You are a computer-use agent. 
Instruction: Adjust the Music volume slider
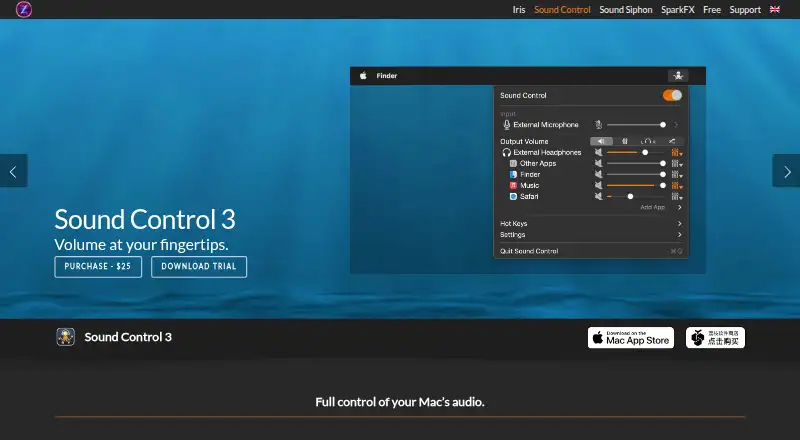(x=636, y=185)
